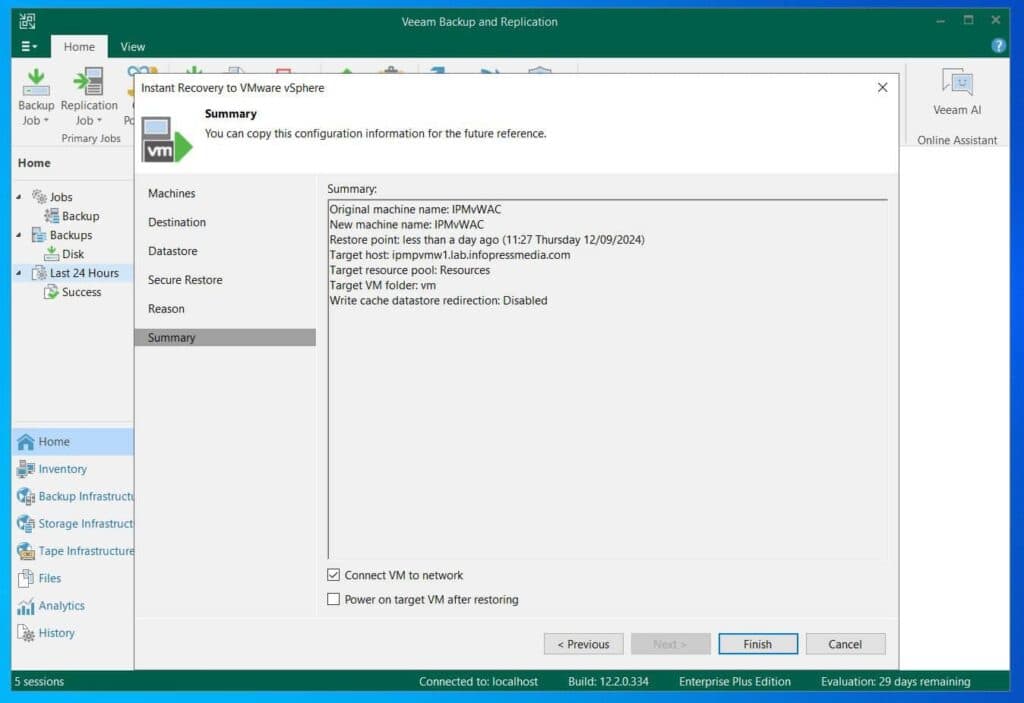
Task: Select the Summary wizard step
Action: 225,337
